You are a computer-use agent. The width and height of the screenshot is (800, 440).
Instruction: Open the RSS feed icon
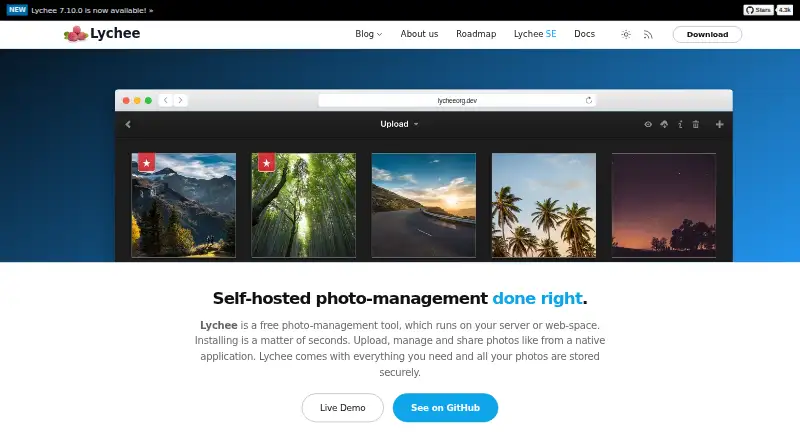[648, 34]
